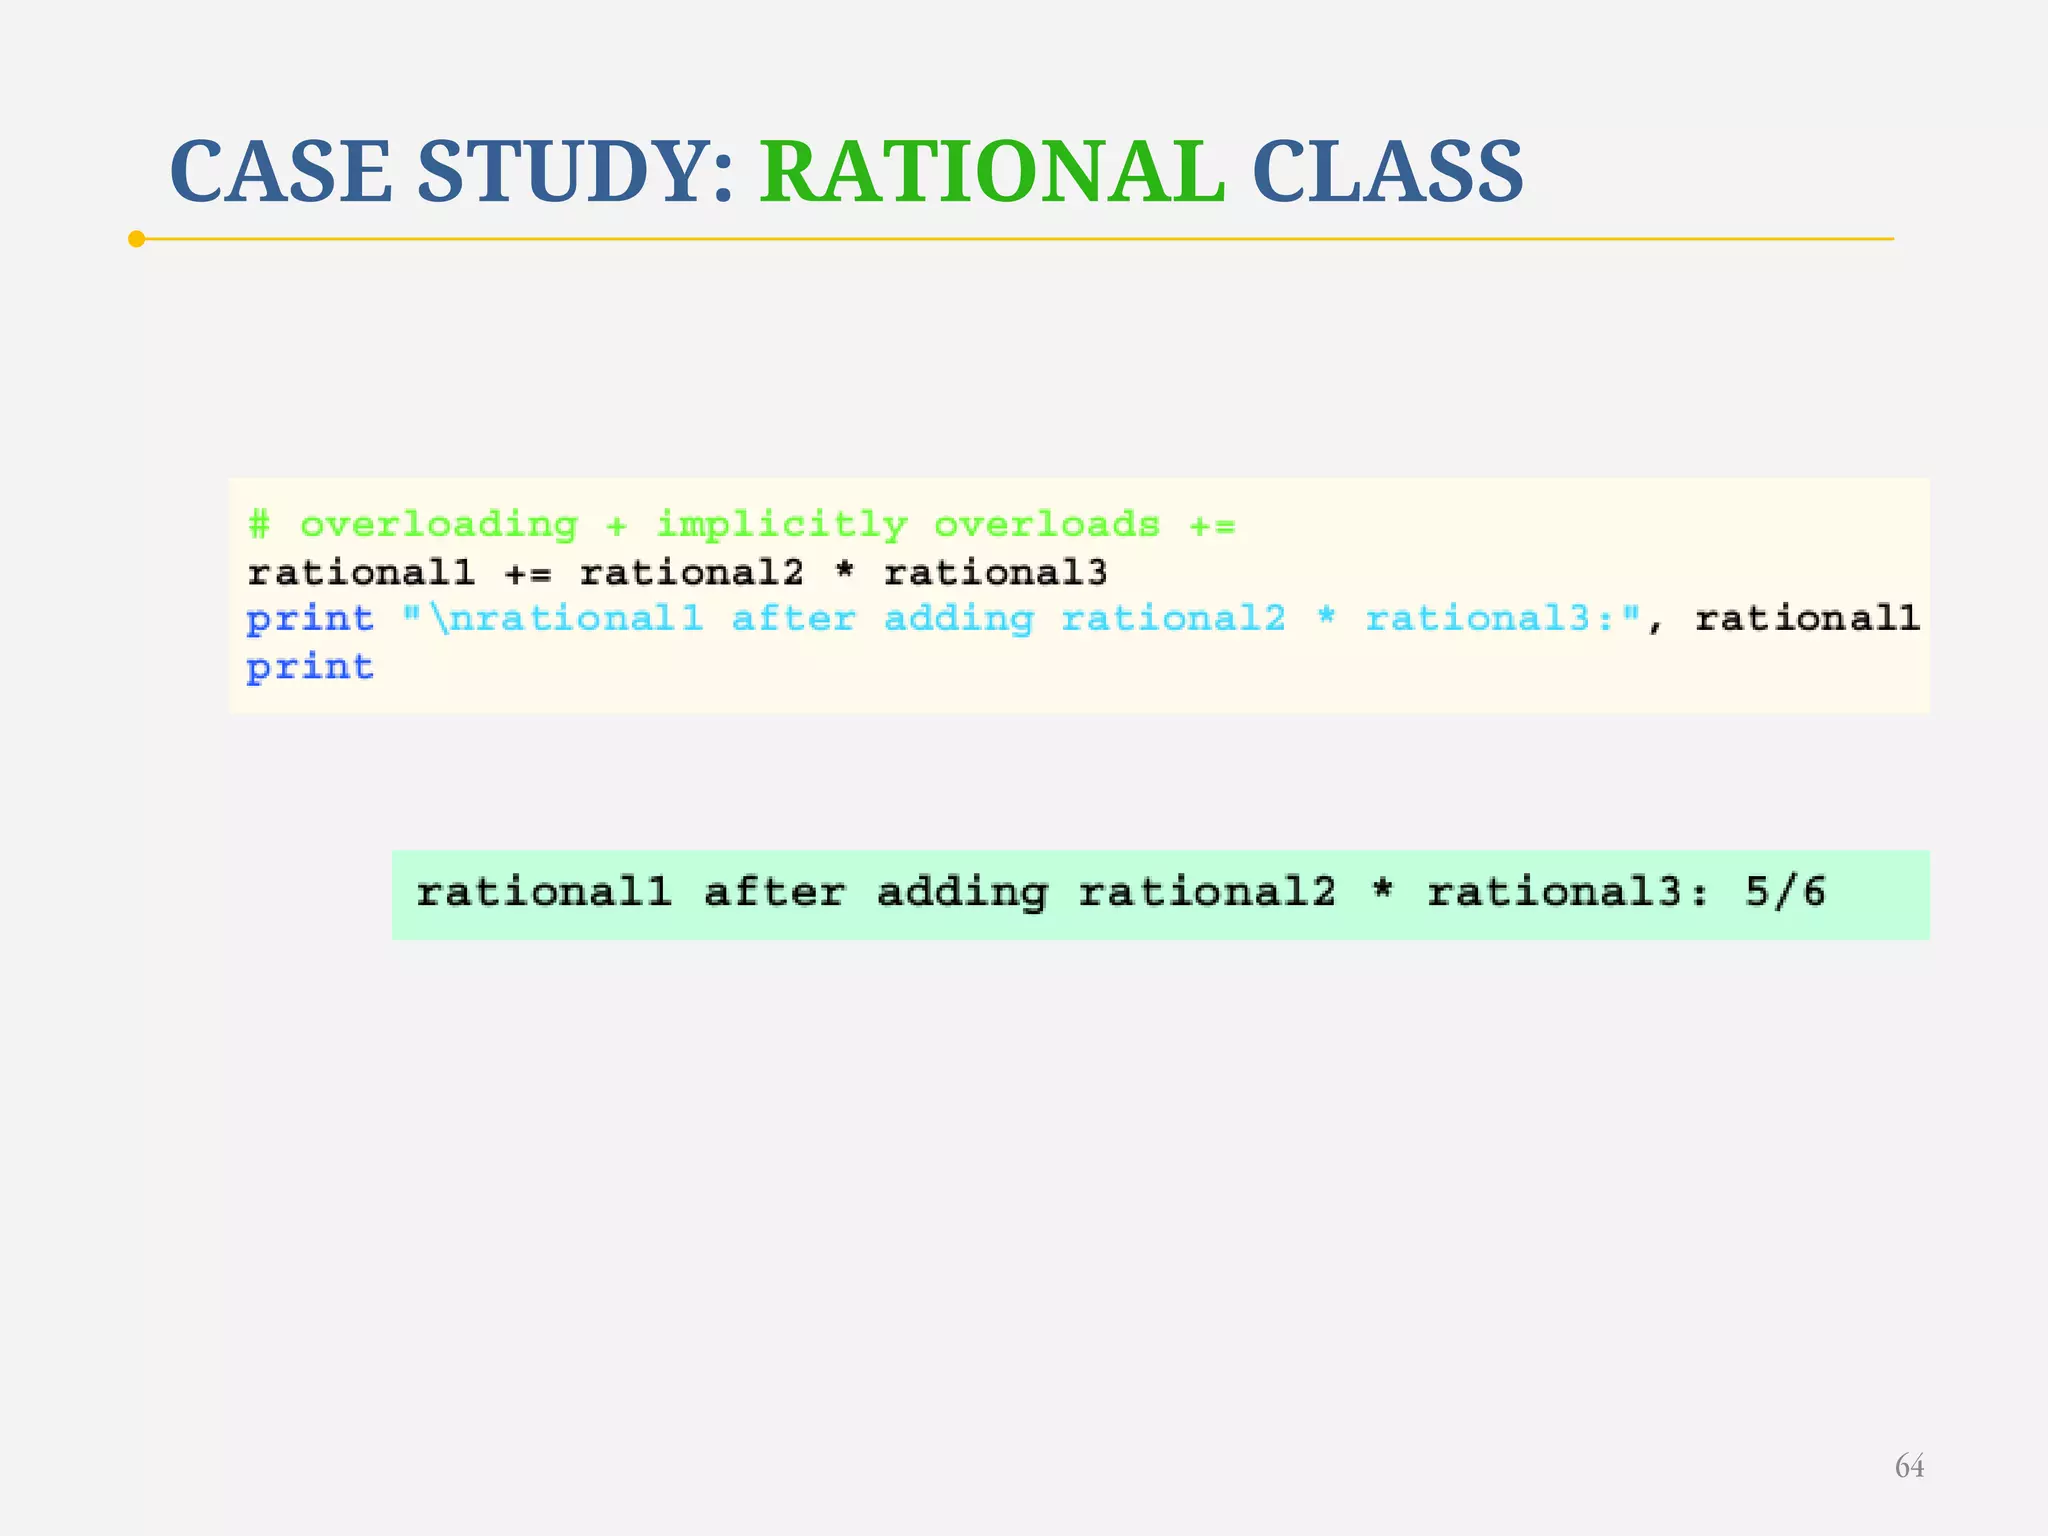Click the word implicitly in the comment
Screen dimensions: 2048x1536
(x=781, y=524)
